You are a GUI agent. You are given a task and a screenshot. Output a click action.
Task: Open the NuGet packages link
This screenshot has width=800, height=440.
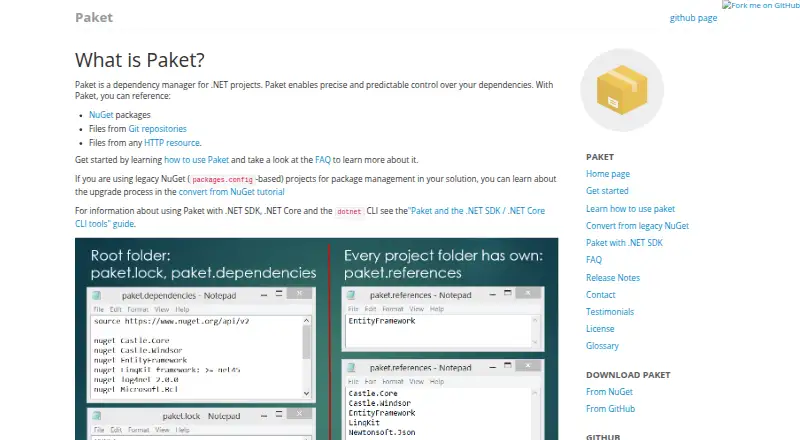click(101, 115)
